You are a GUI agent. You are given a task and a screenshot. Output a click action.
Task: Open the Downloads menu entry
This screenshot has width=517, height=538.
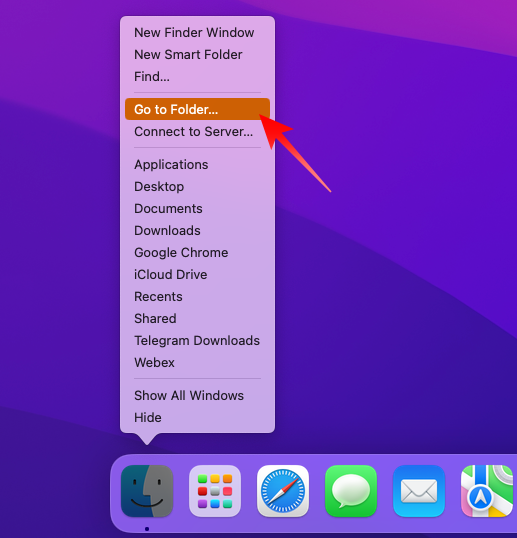197,230
